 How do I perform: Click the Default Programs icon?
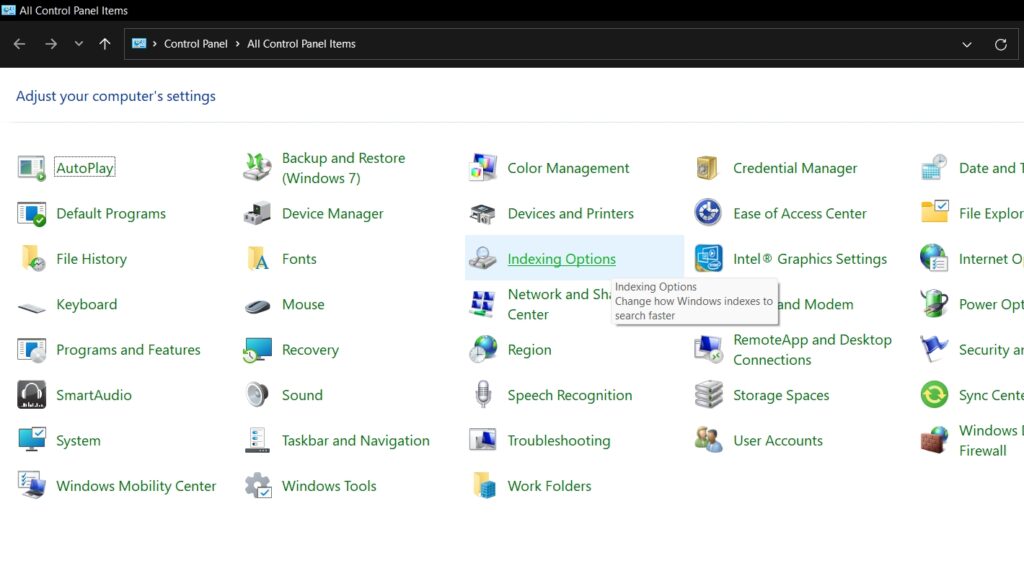[31, 214]
